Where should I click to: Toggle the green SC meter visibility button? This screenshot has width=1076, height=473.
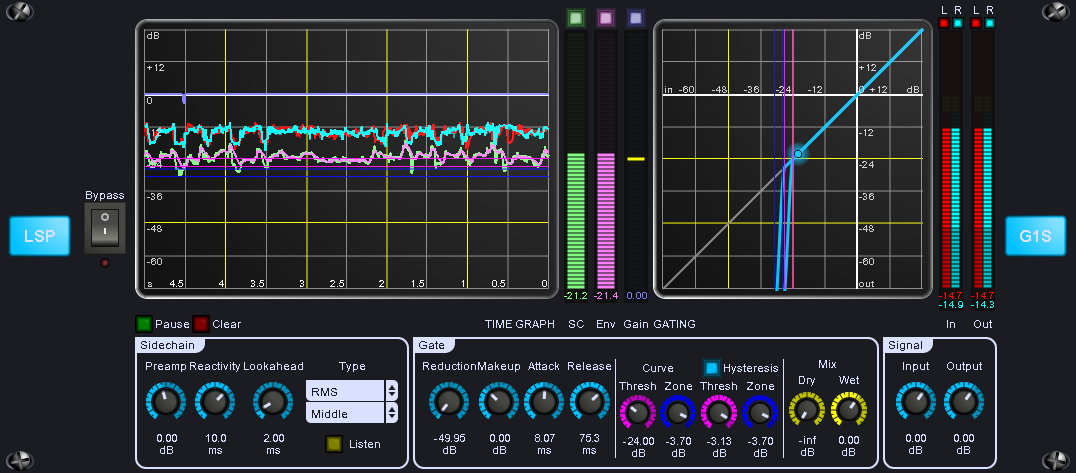(575, 18)
